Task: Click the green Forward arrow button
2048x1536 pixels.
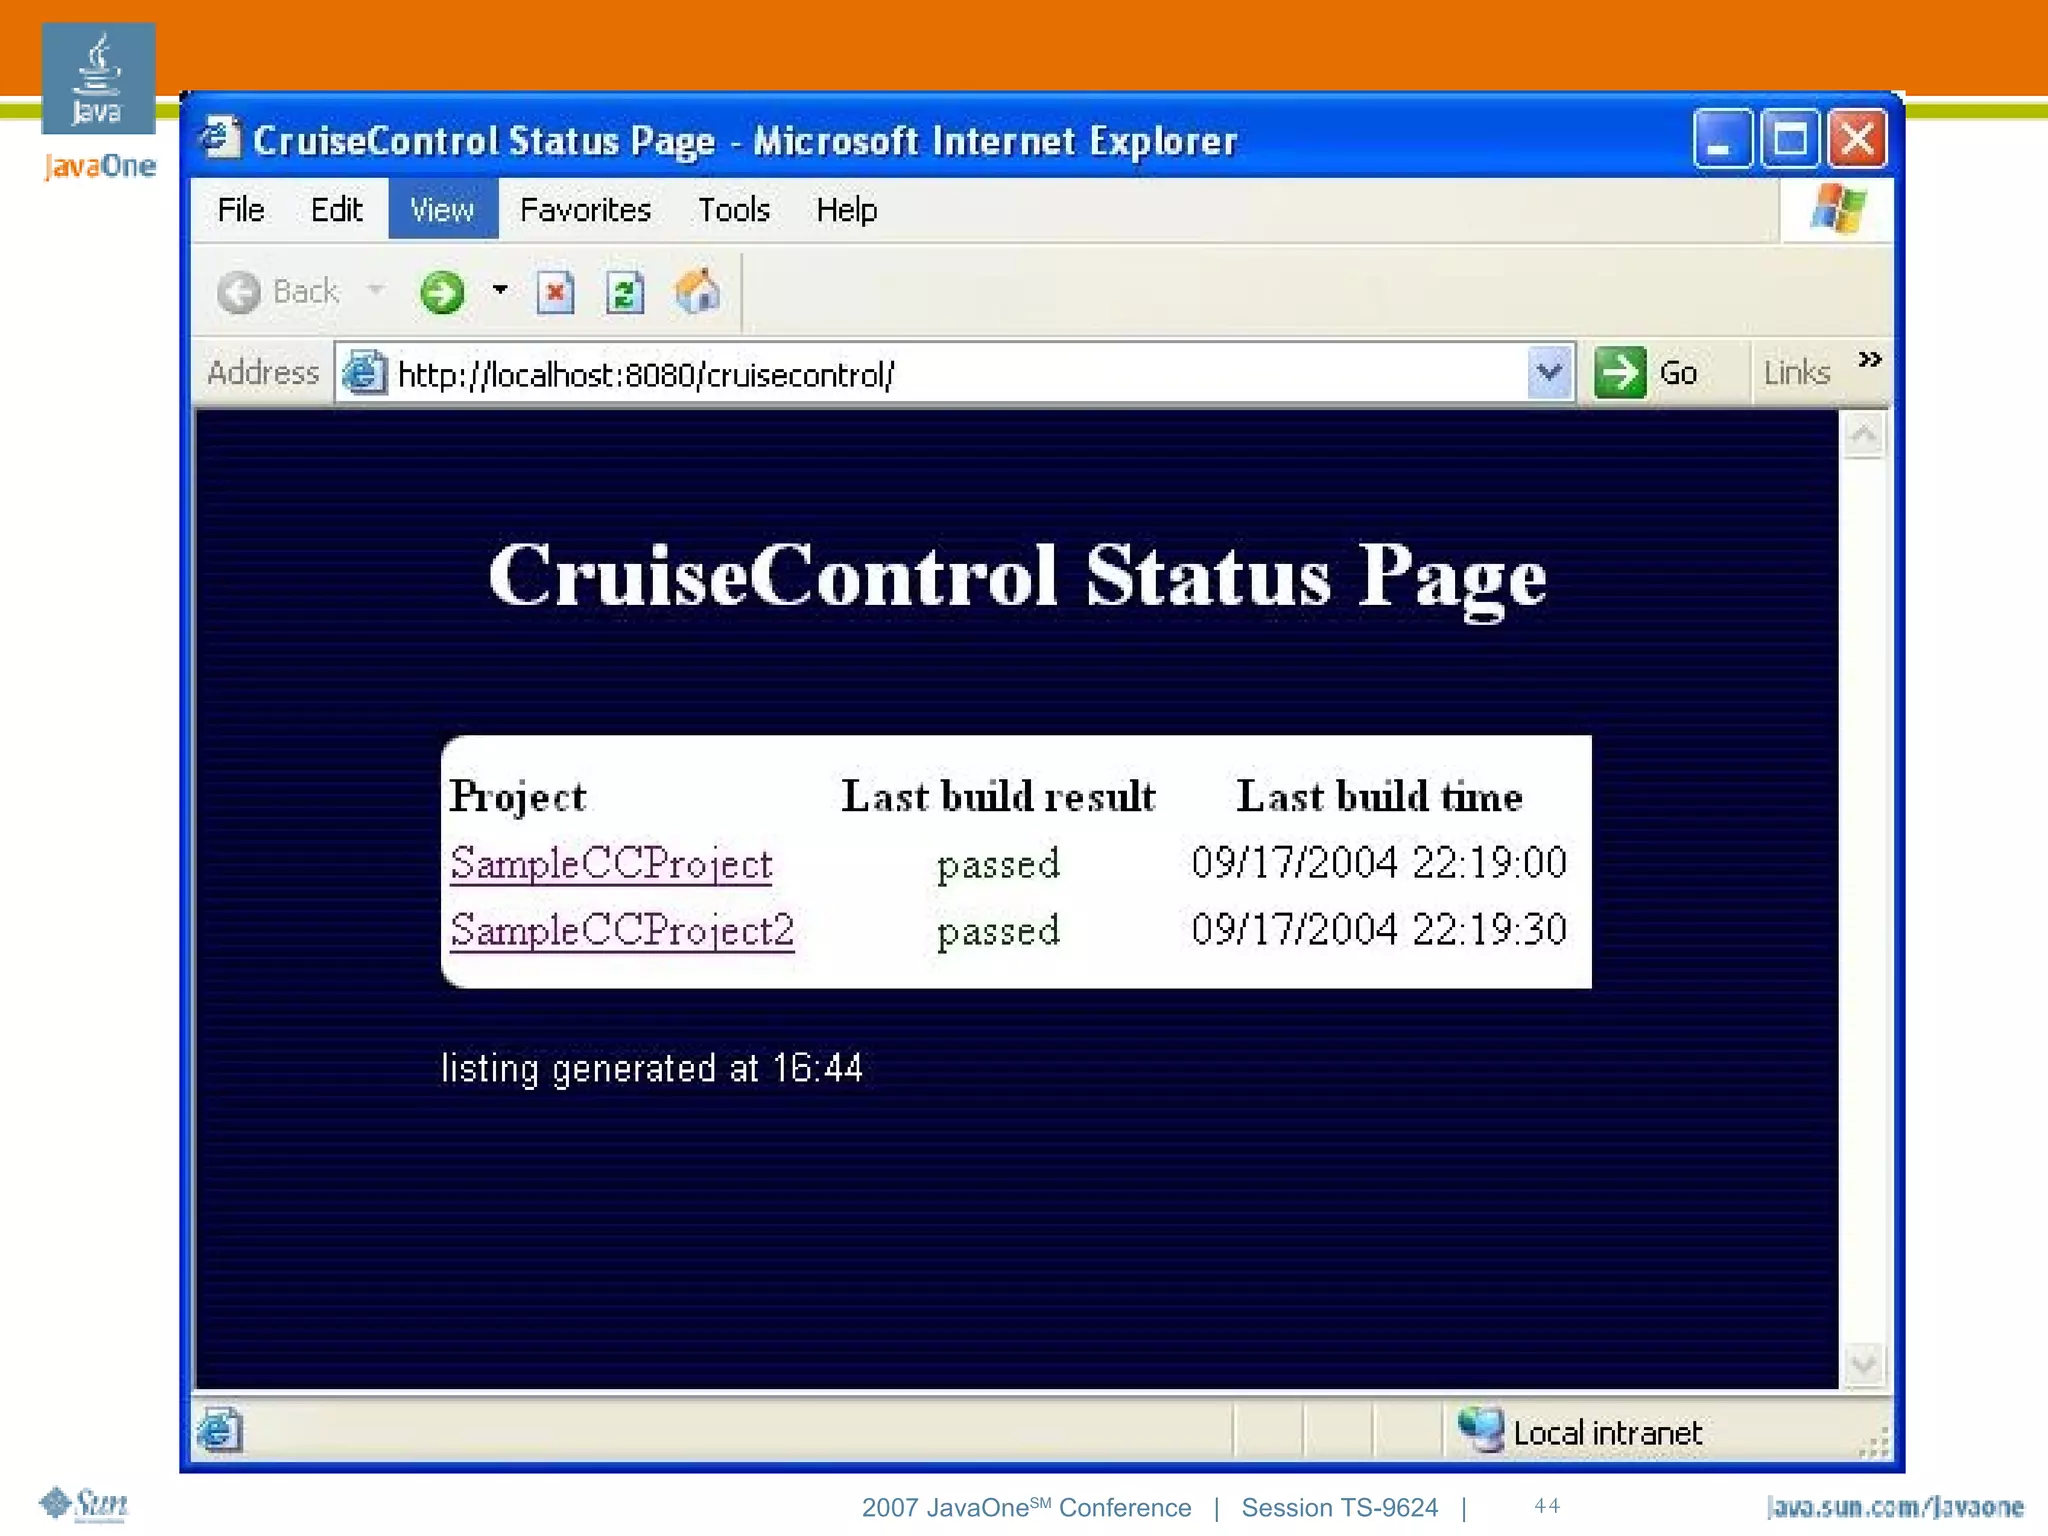Action: (x=442, y=292)
